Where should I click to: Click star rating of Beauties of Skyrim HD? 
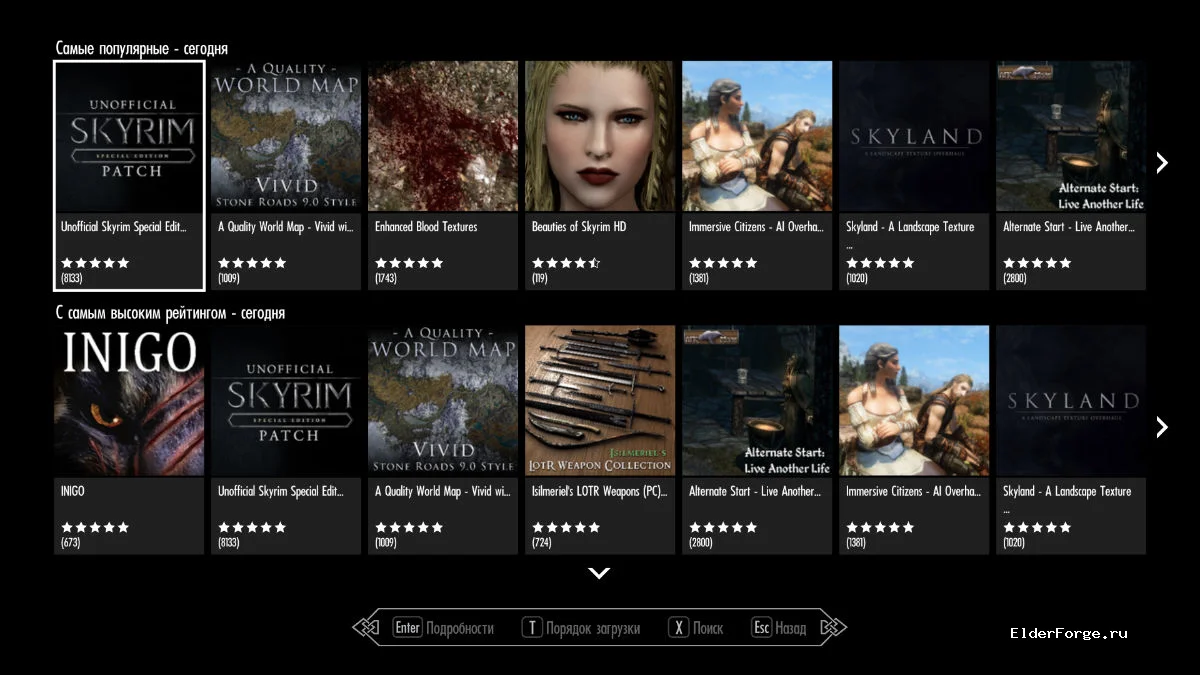(x=566, y=263)
